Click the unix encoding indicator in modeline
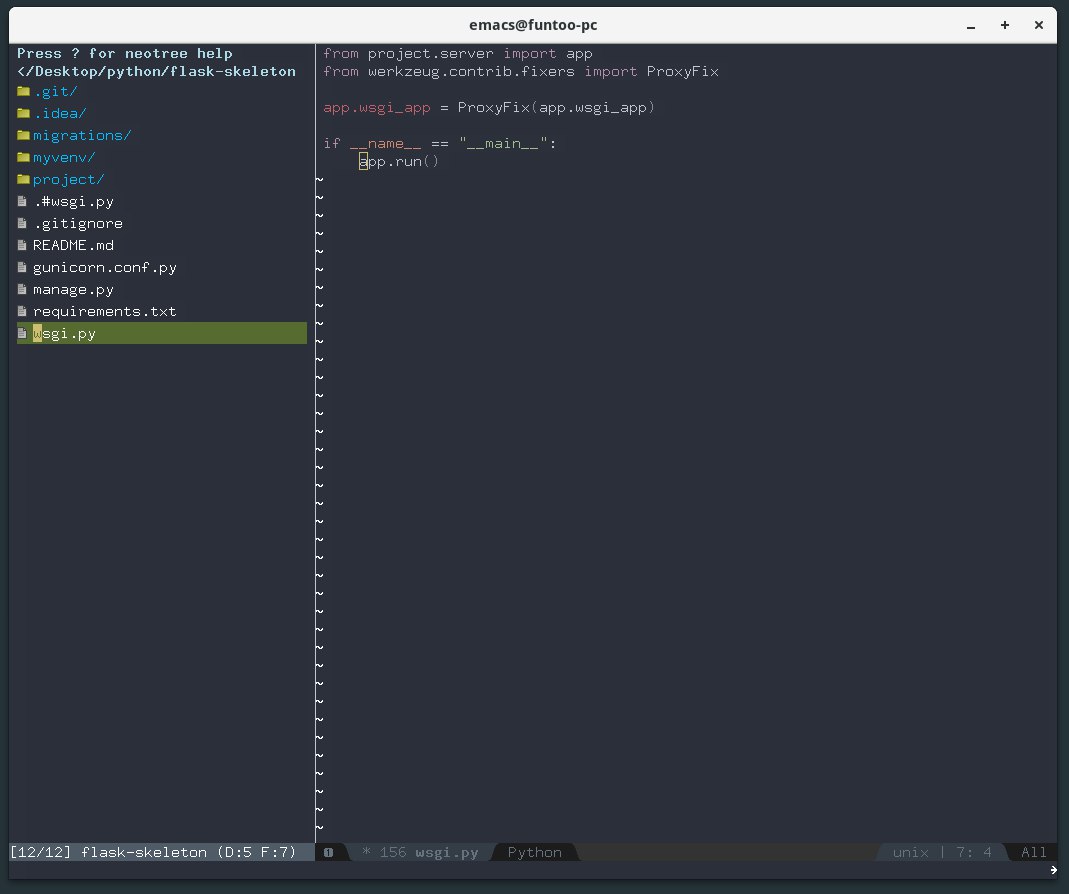This screenshot has height=894, width=1069. (x=910, y=852)
